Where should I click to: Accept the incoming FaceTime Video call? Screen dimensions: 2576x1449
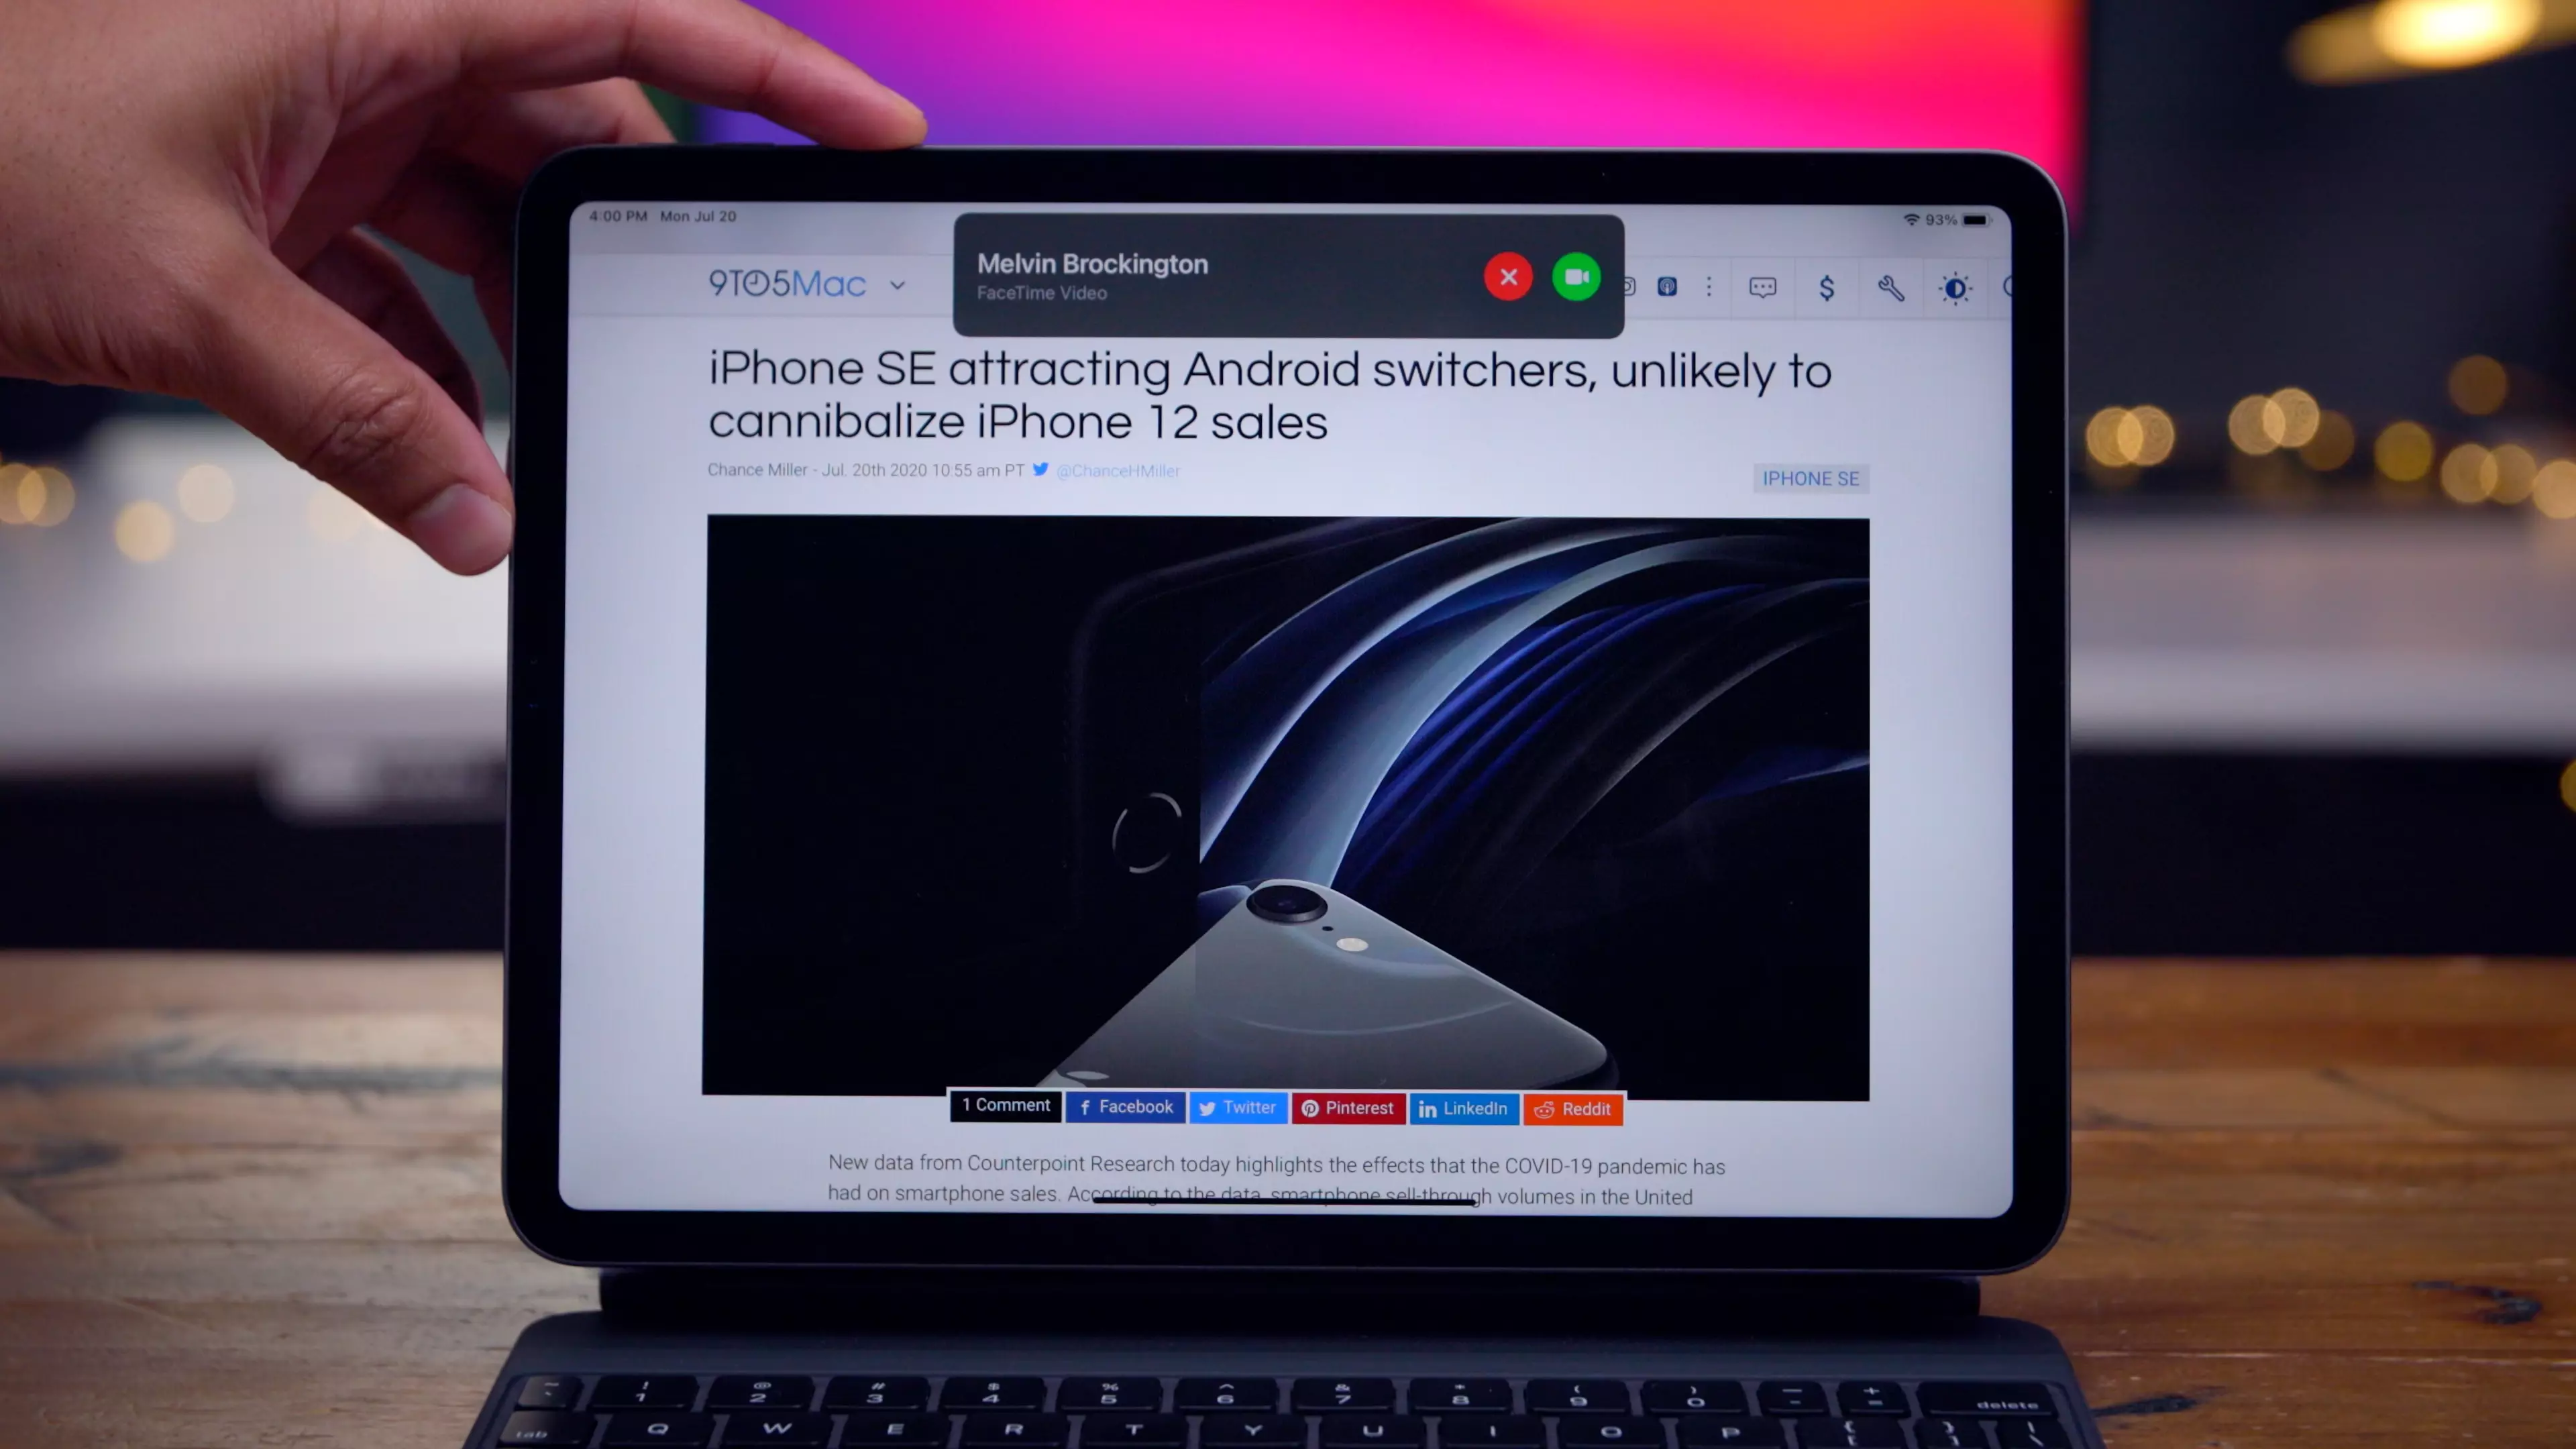click(x=1574, y=276)
